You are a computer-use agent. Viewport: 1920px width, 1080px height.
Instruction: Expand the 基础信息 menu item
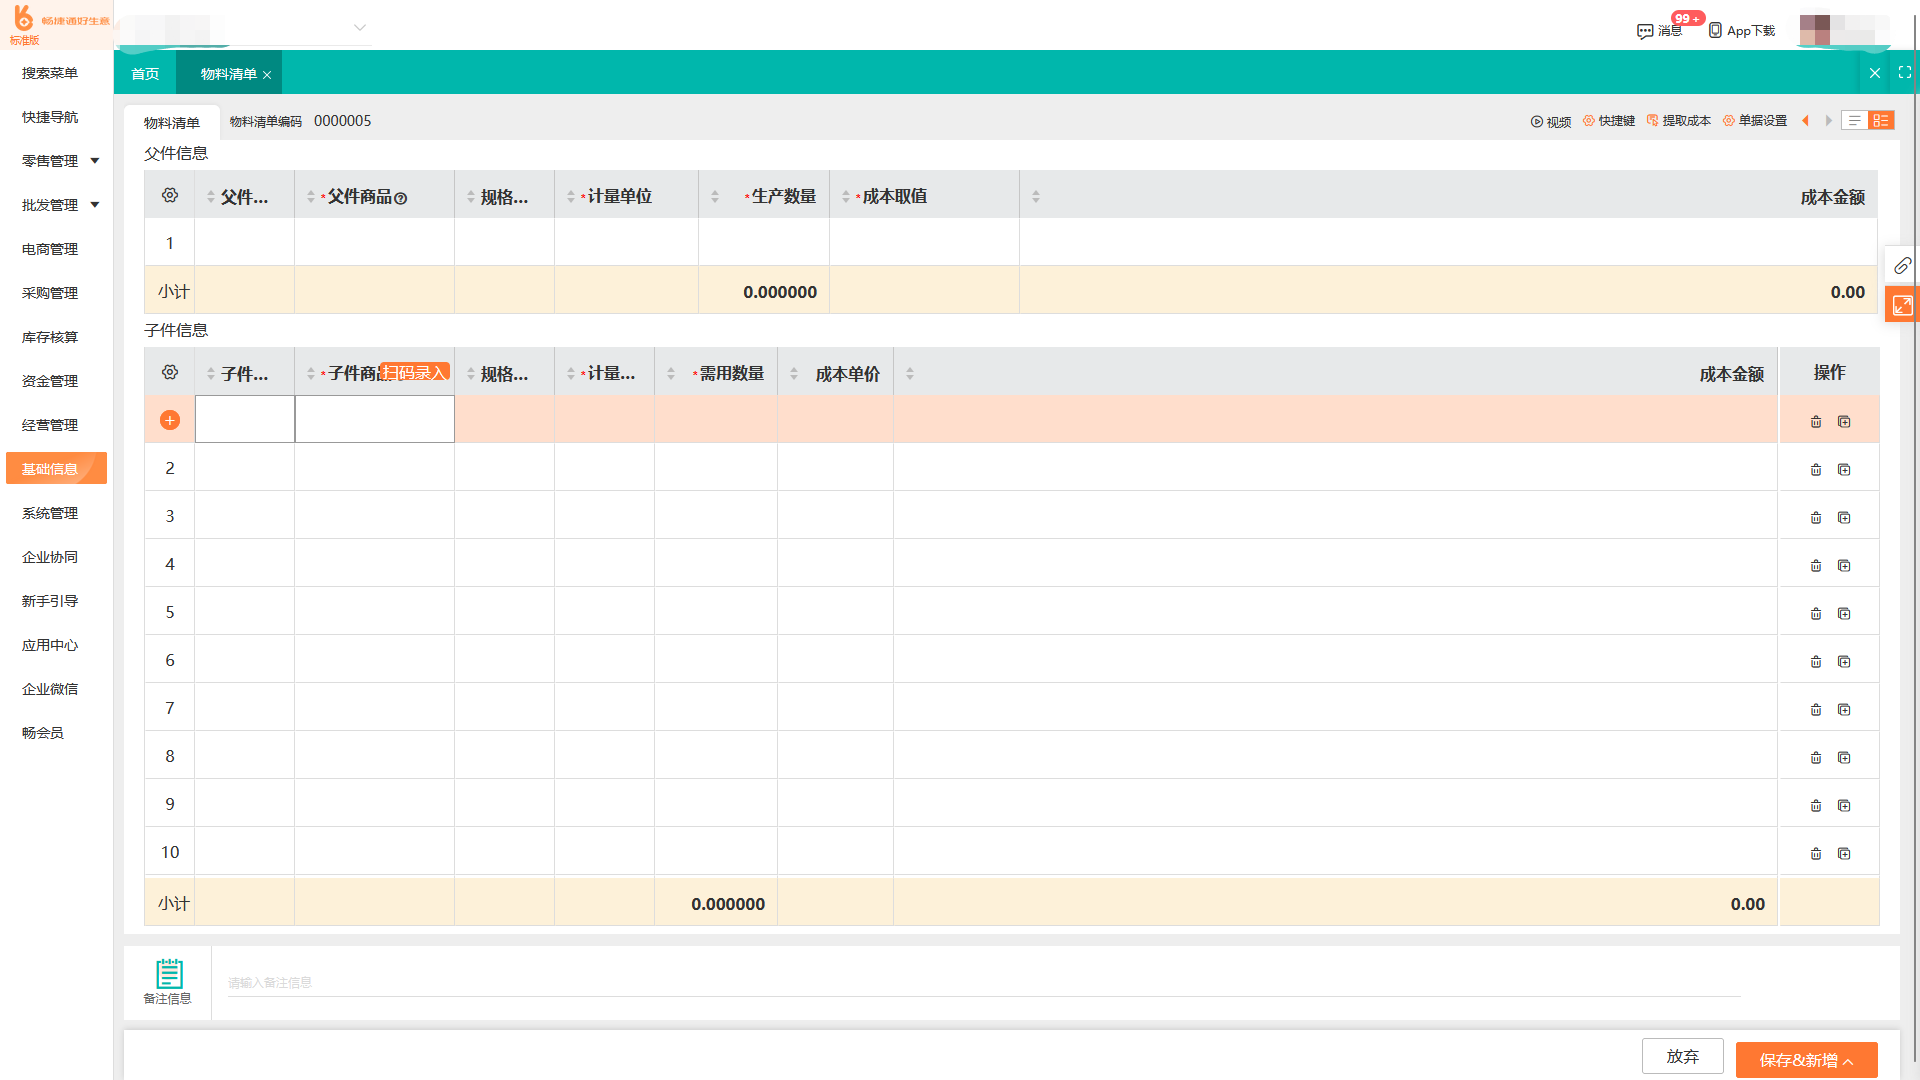click(53, 468)
